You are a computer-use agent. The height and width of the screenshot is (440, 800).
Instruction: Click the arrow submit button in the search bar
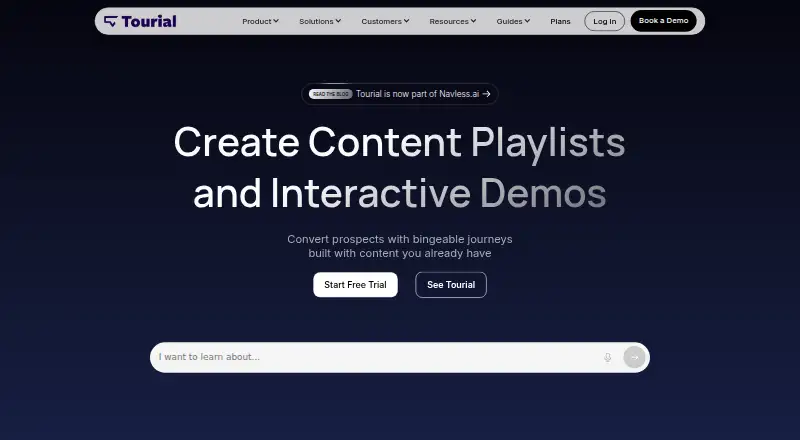coord(634,357)
